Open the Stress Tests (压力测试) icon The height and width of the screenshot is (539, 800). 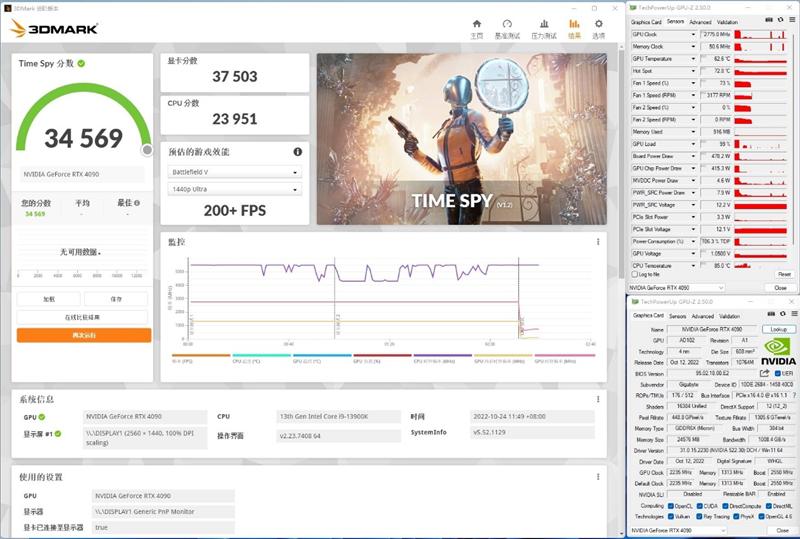pos(542,26)
